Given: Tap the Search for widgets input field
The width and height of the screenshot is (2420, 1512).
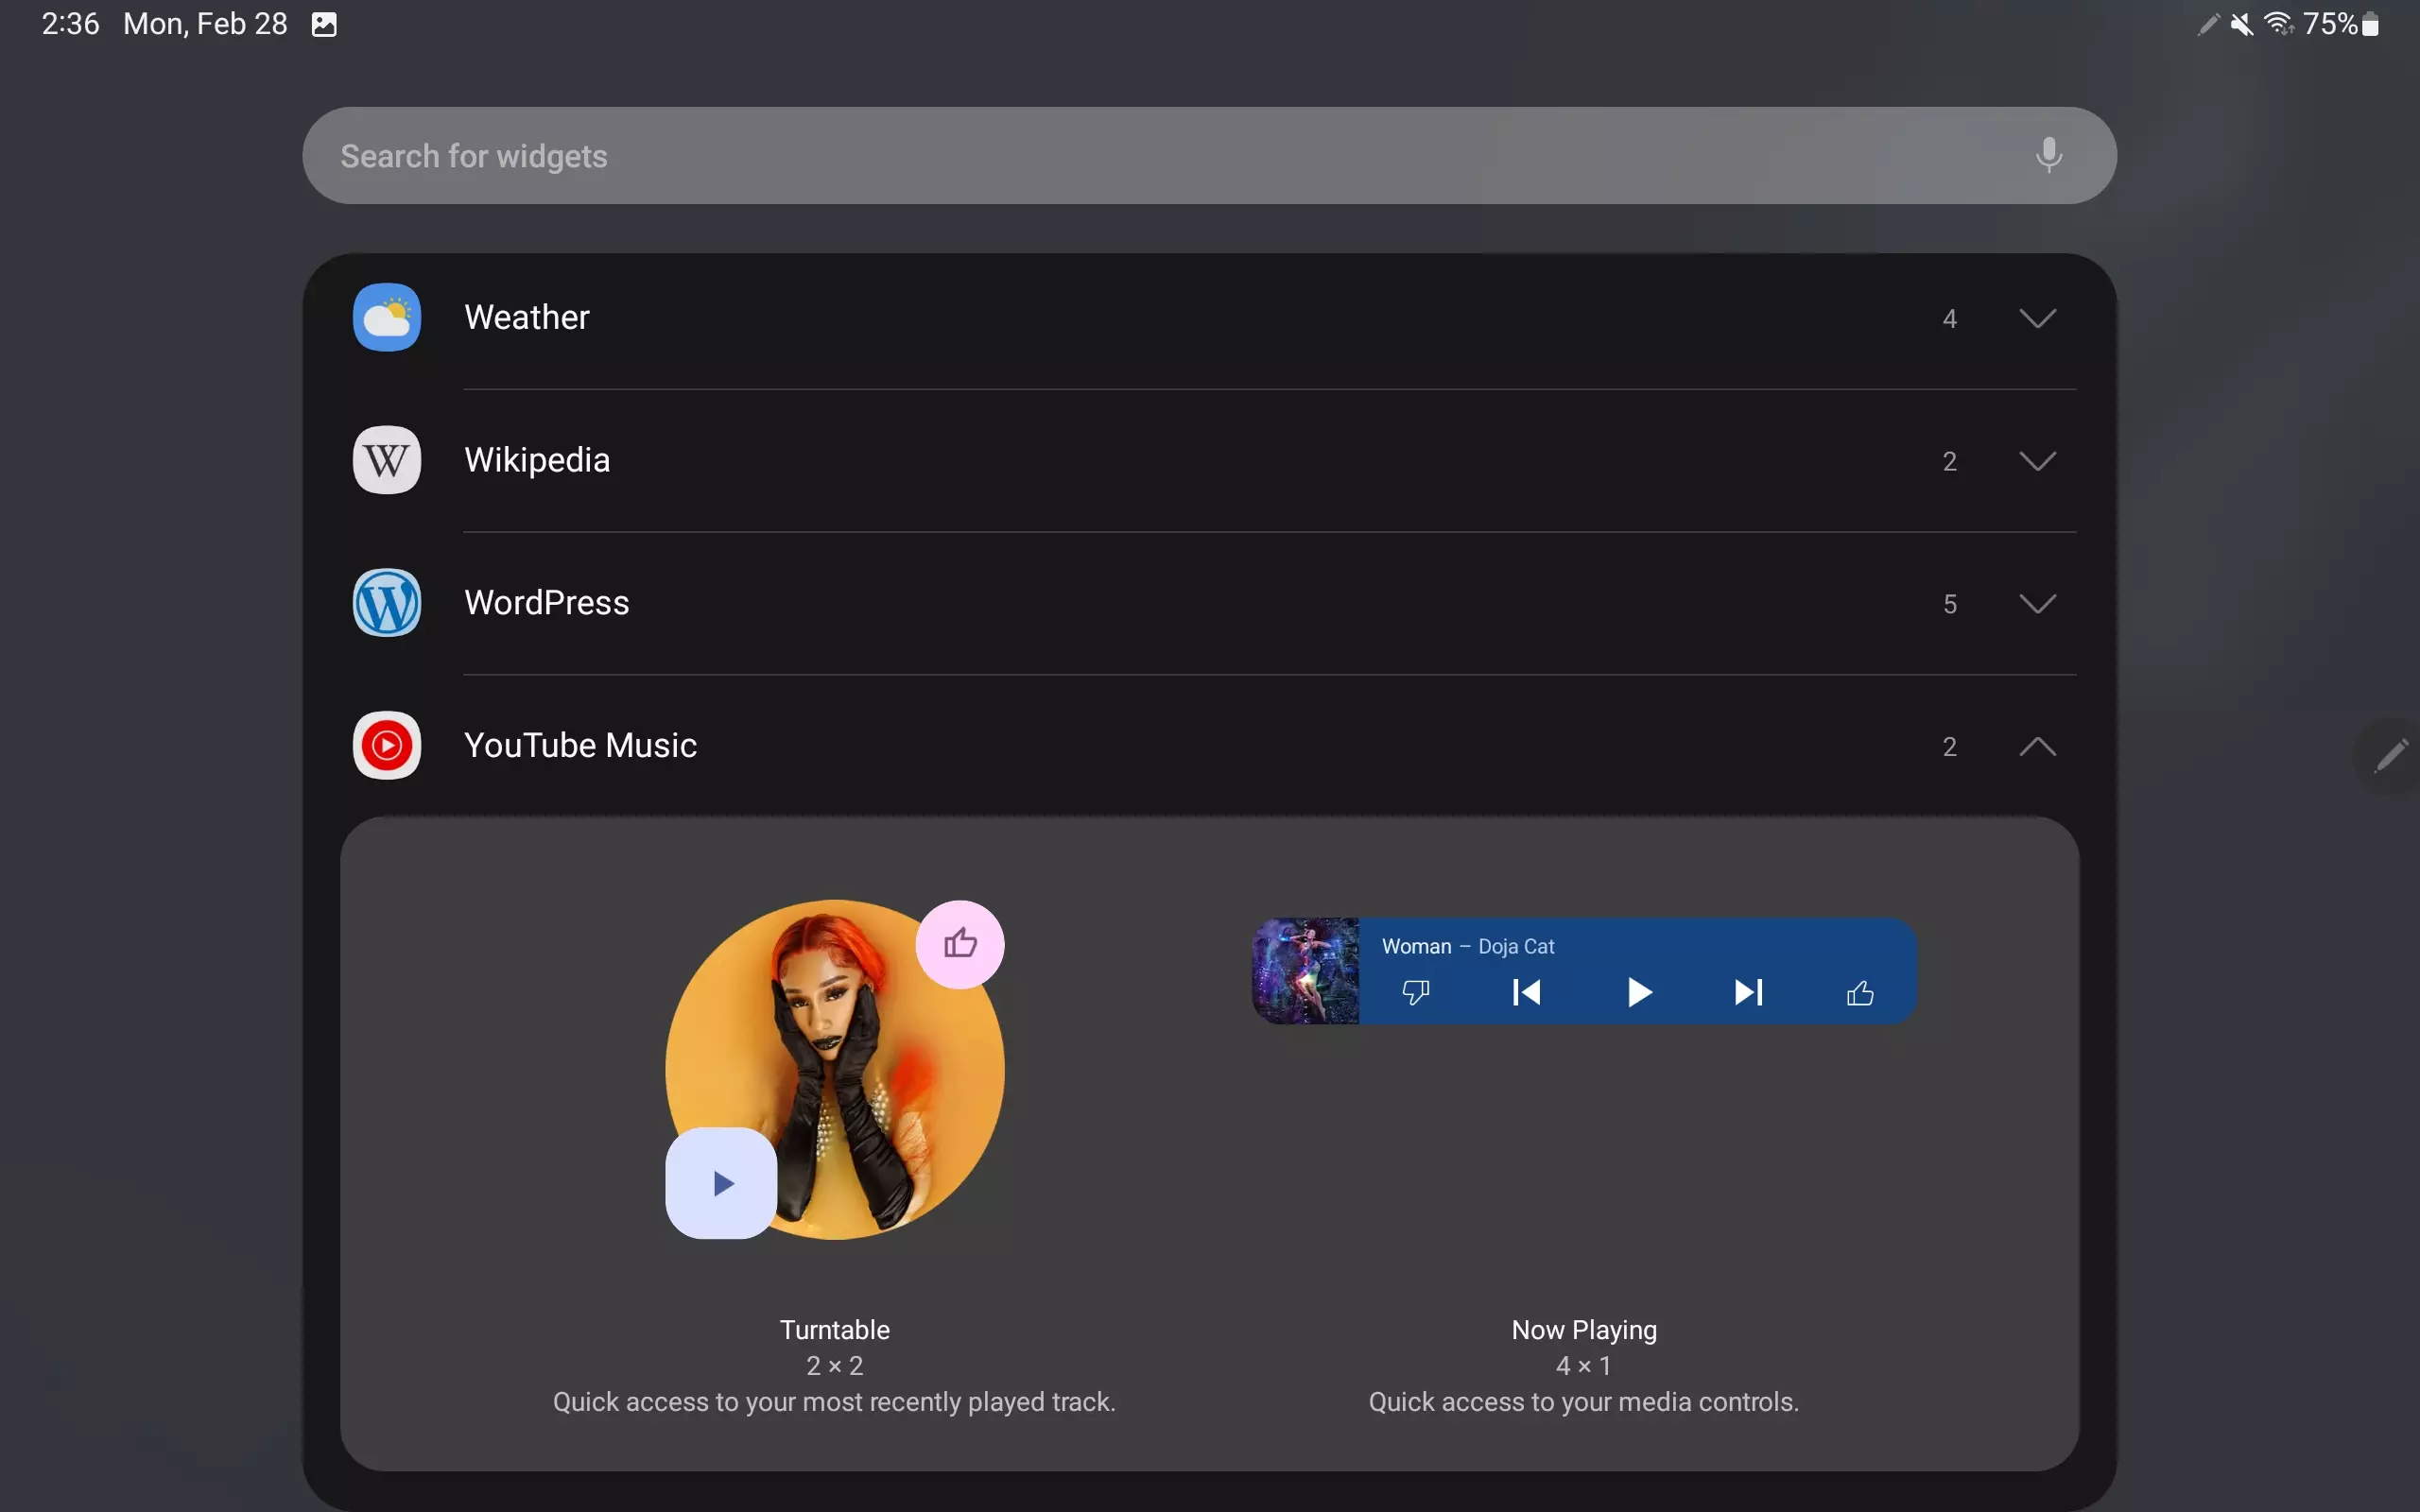Looking at the screenshot, I should tap(1209, 155).
